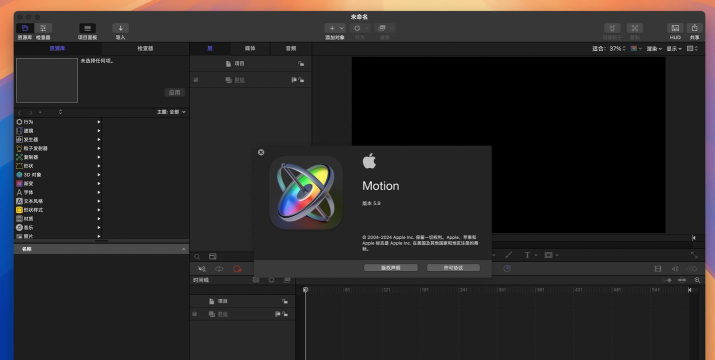Click the 材质 materials category icon

click(19, 219)
